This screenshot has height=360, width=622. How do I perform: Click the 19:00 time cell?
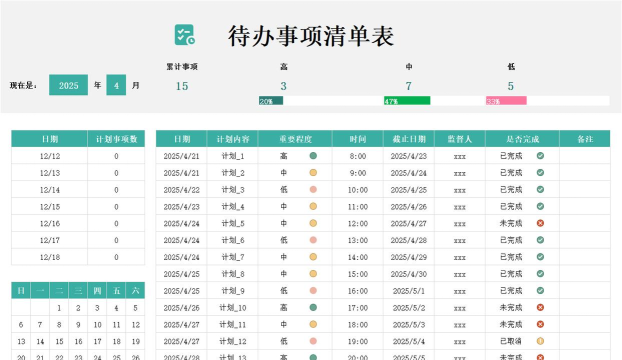(x=357, y=341)
